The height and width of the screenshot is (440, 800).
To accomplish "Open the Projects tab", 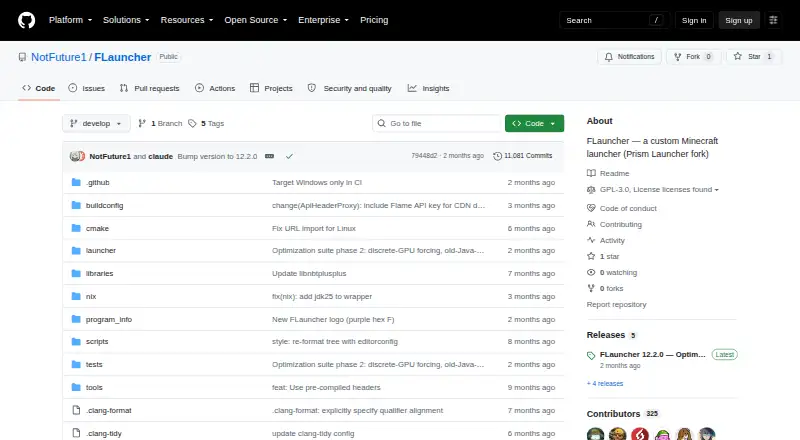I will coord(271,88).
